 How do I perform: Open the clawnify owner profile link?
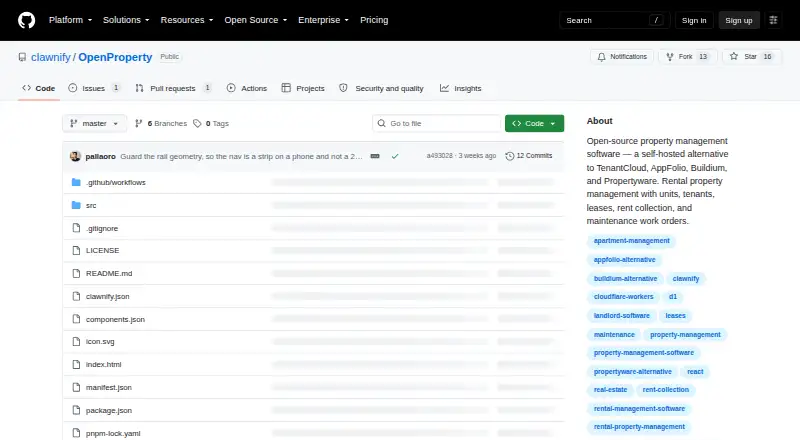pyautogui.click(x=51, y=57)
